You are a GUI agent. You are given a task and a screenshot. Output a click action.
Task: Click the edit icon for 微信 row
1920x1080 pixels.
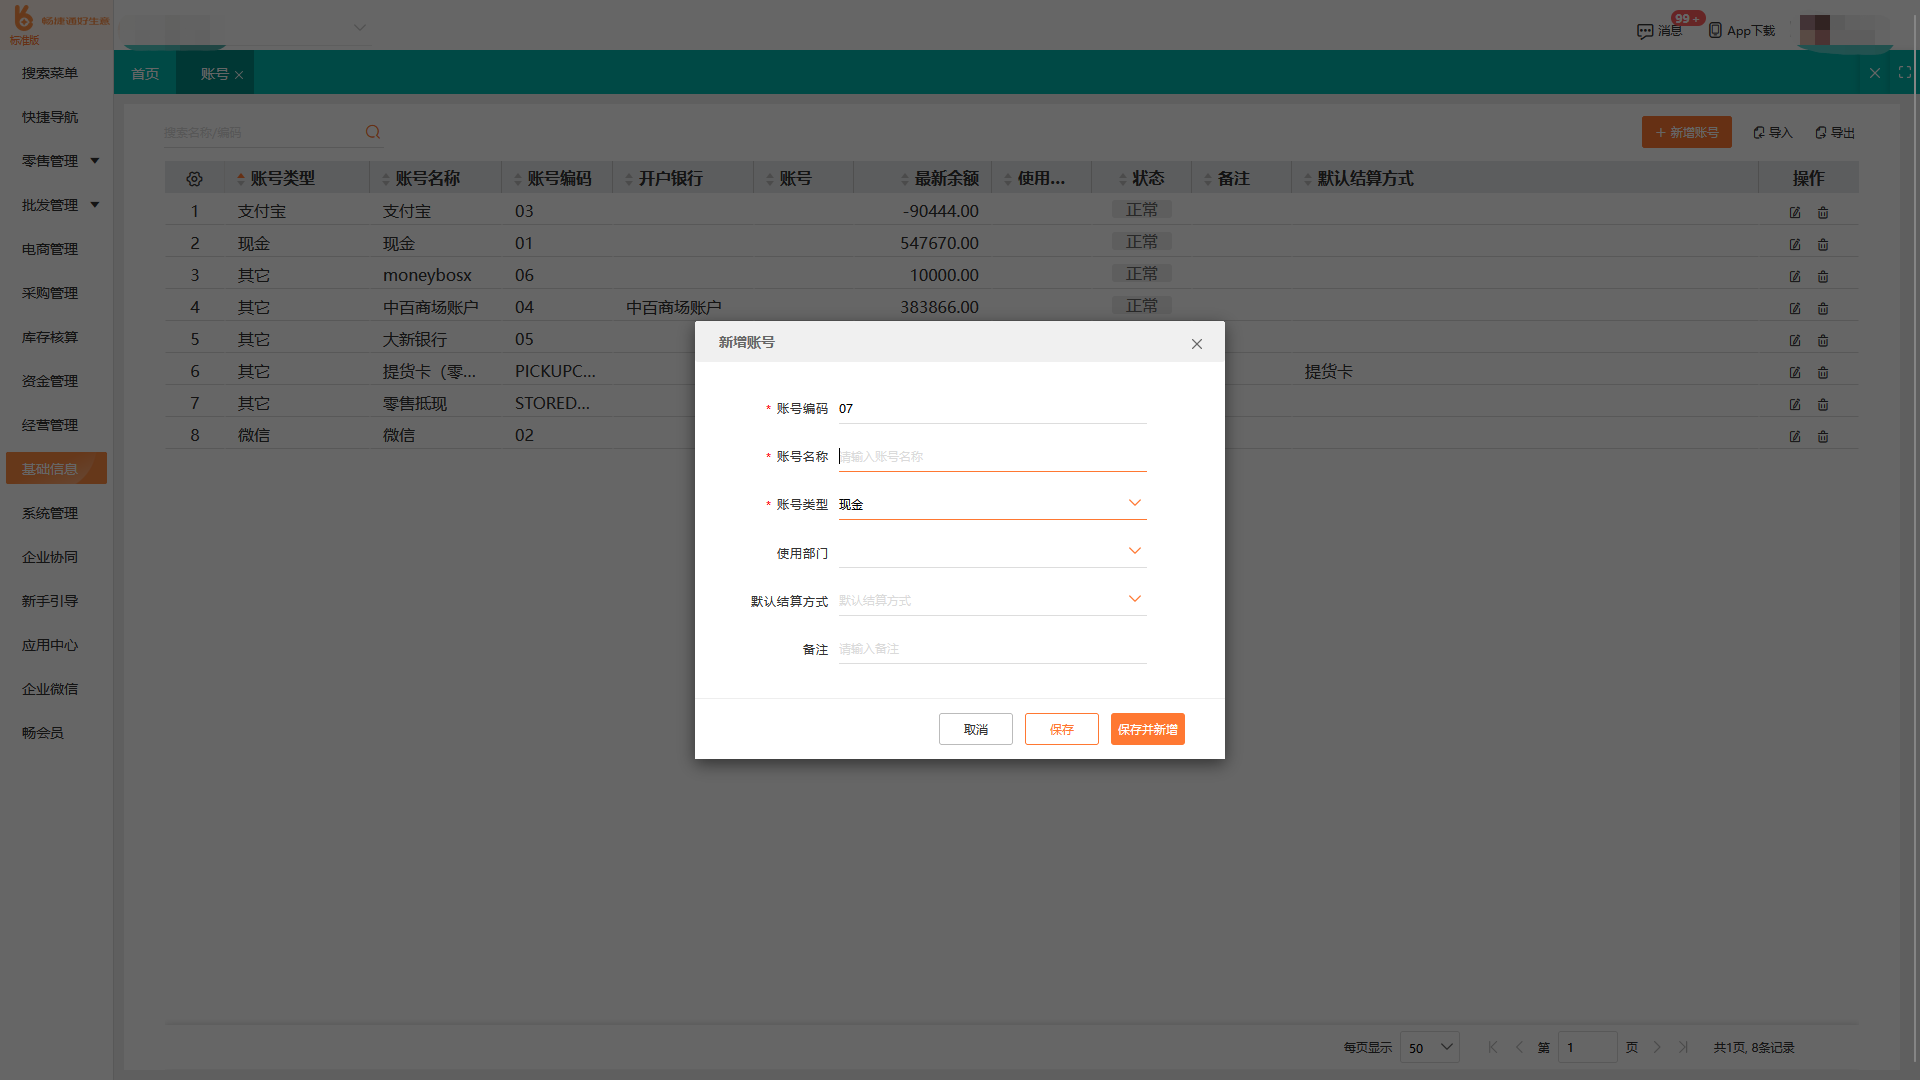(1795, 436)
